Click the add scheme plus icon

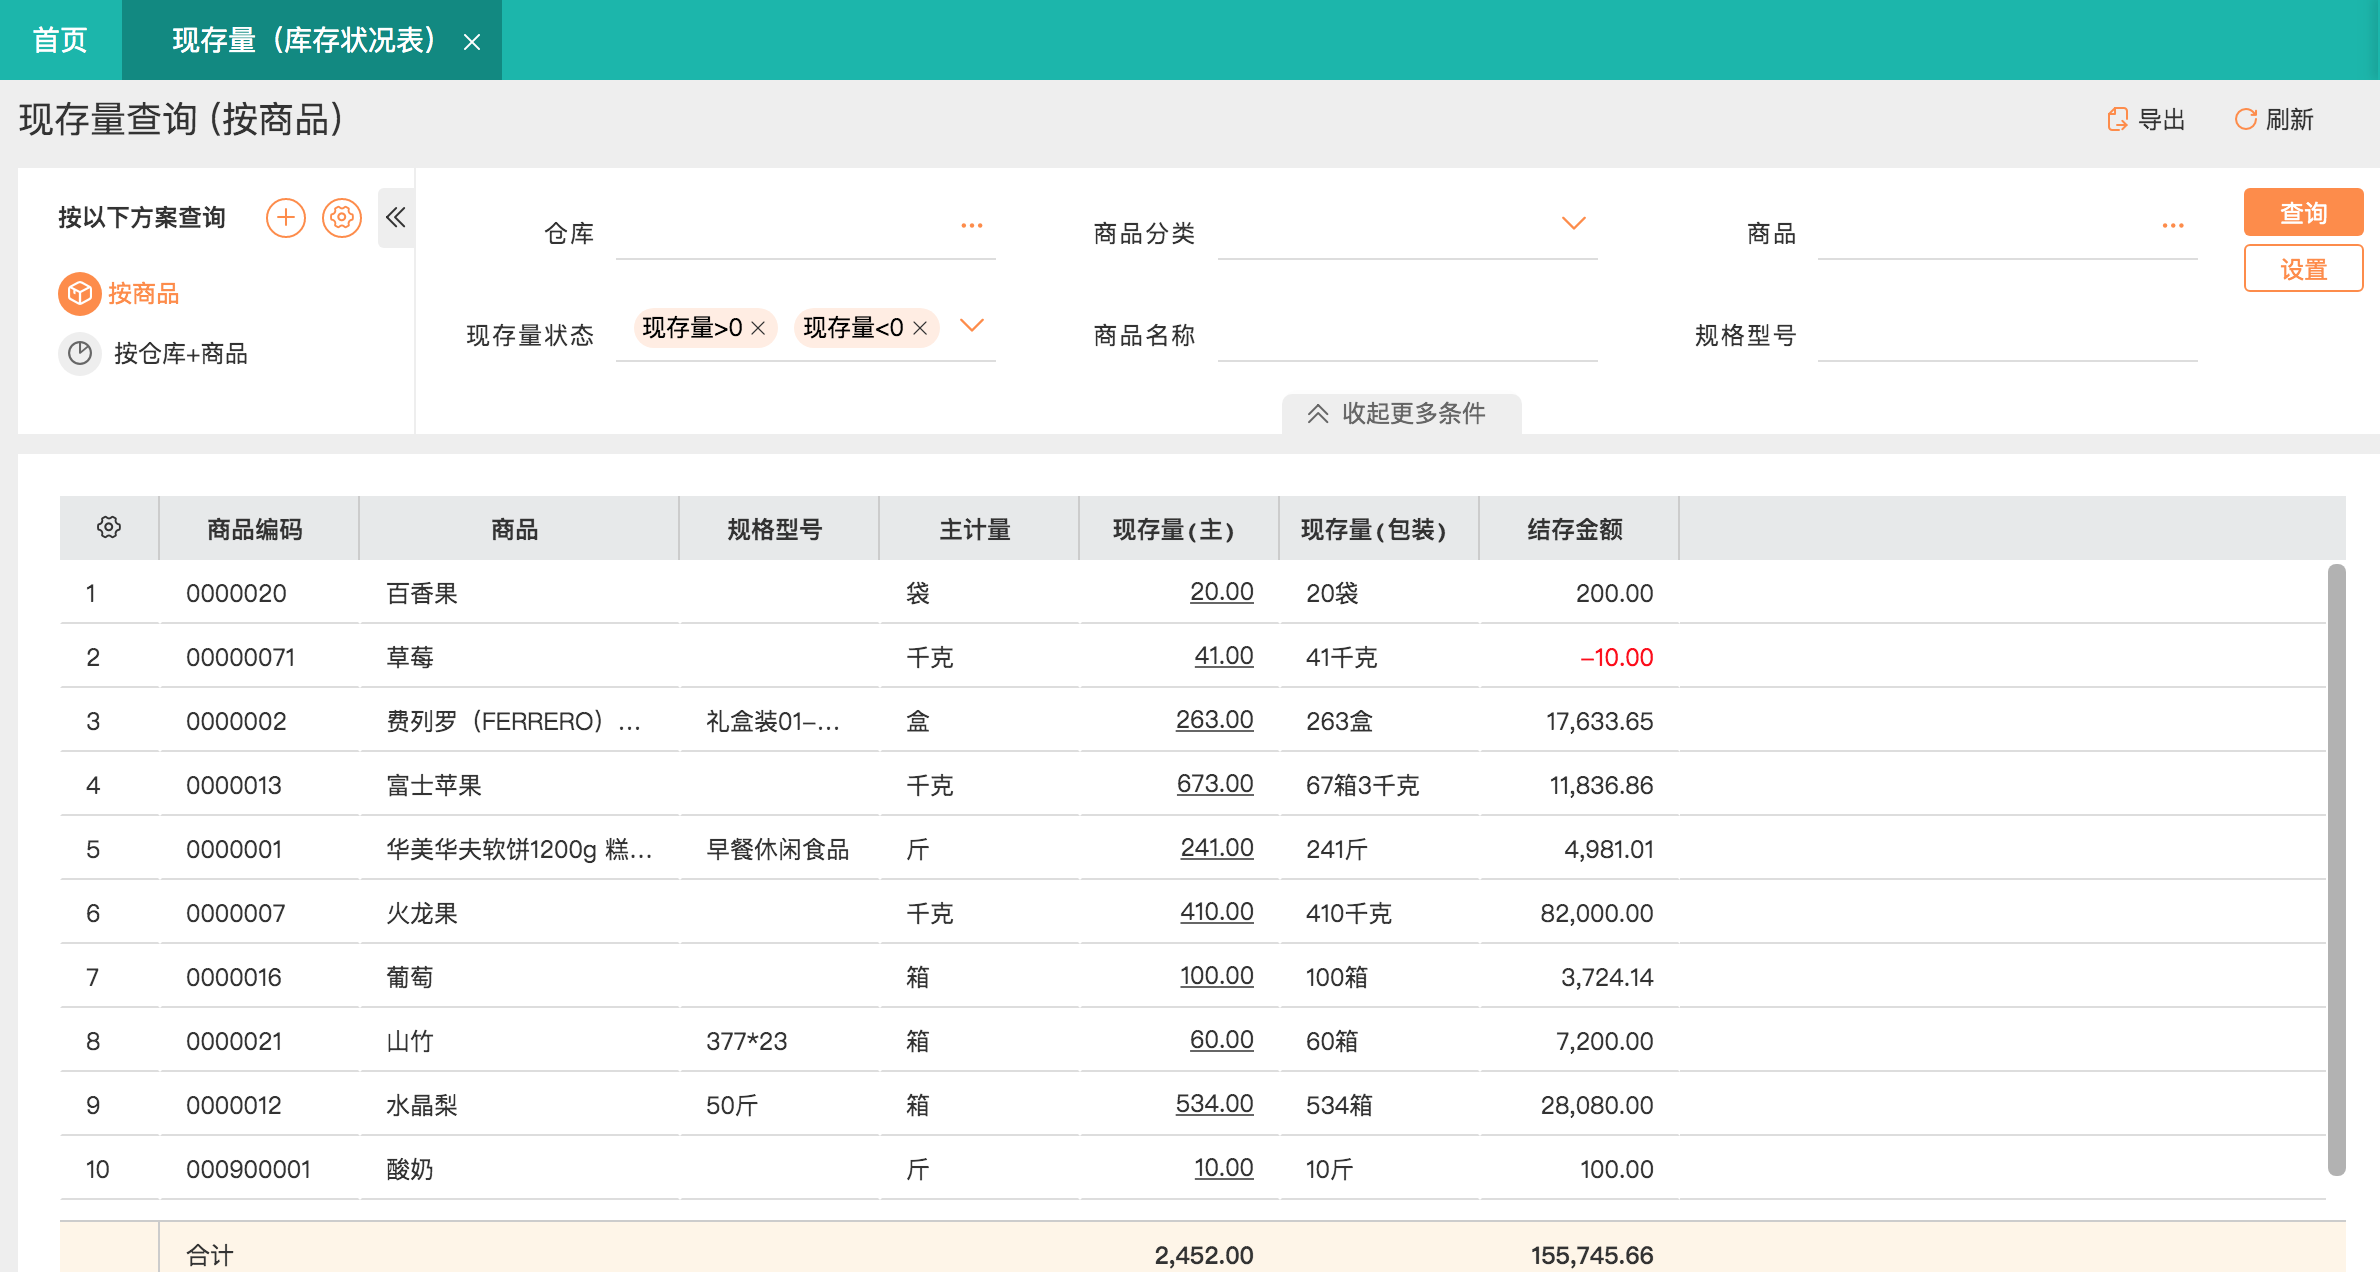coord(288,220)
